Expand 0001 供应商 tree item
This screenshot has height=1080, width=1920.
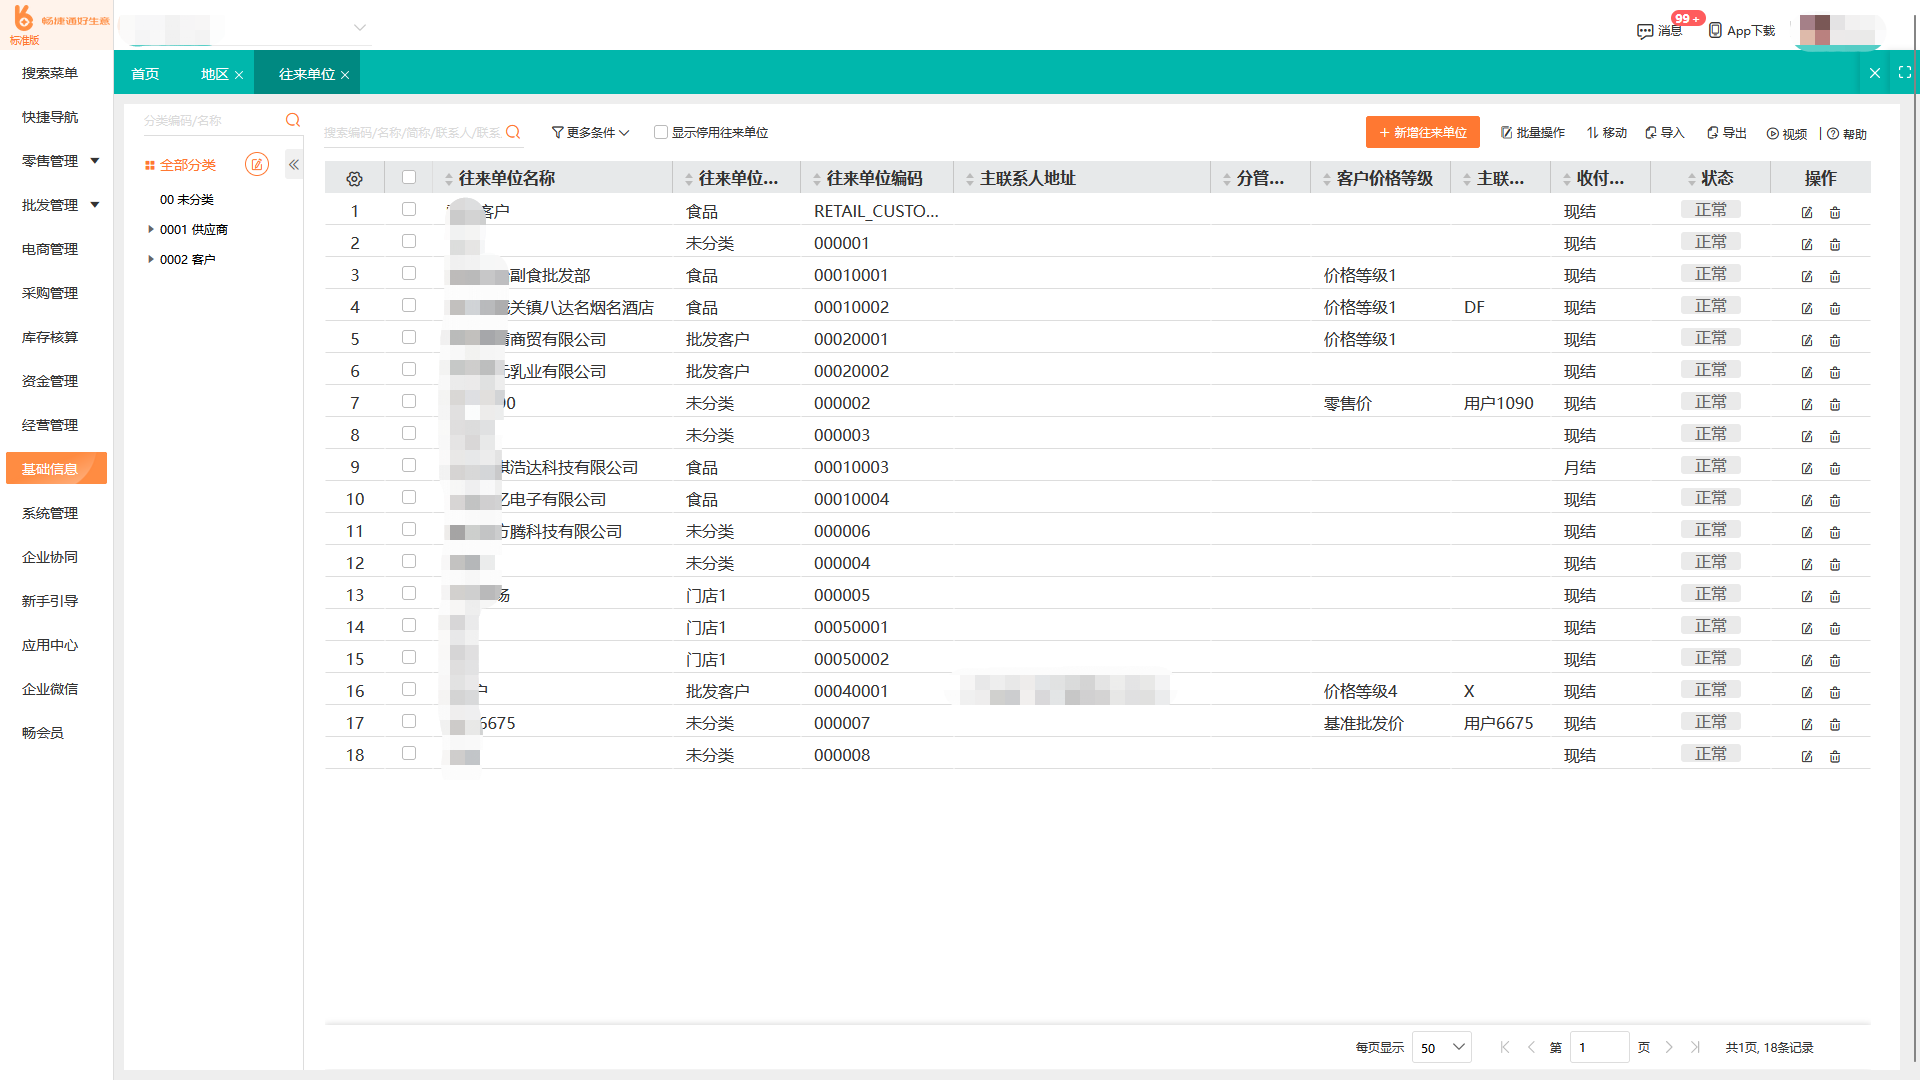150,229
